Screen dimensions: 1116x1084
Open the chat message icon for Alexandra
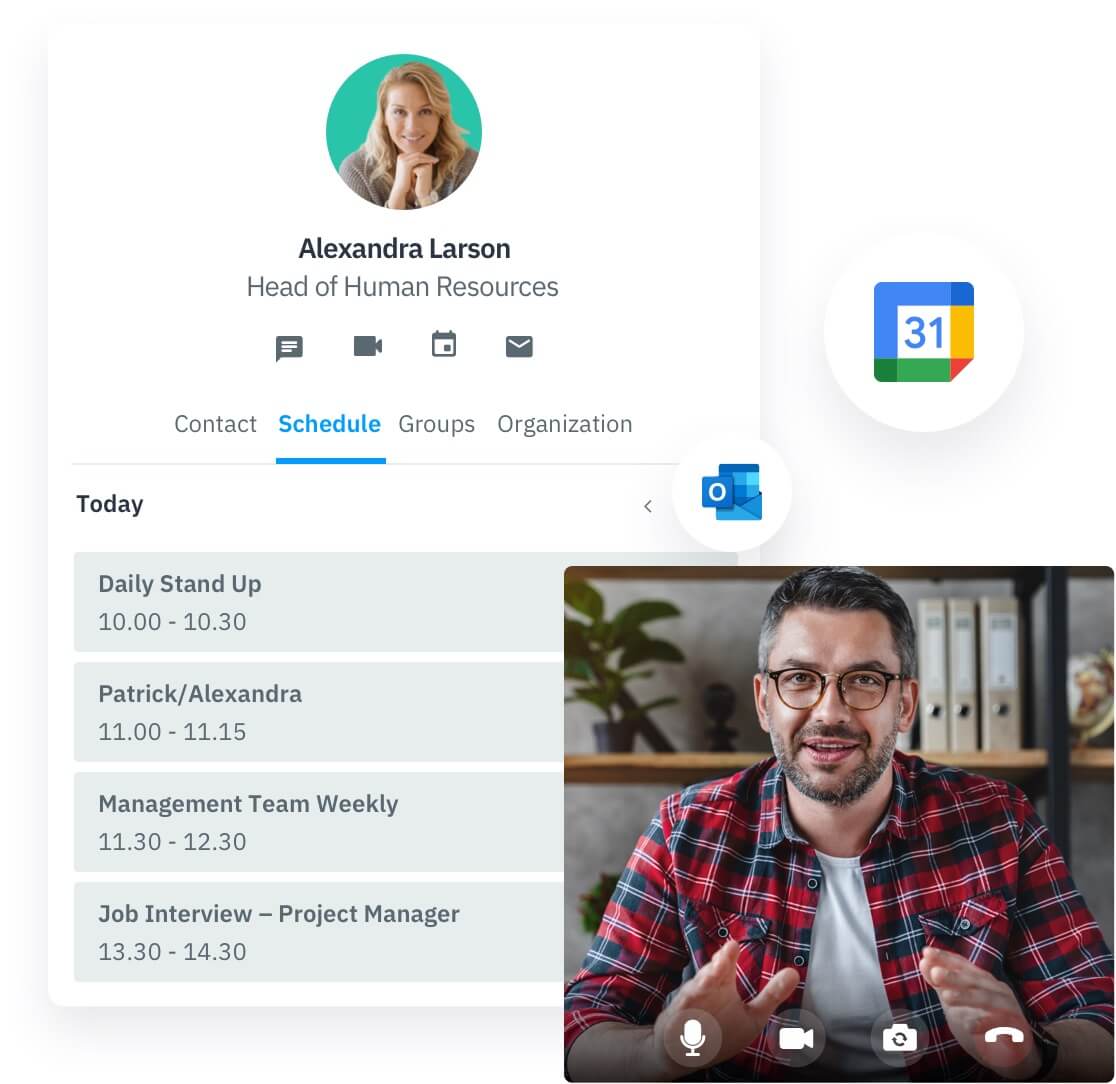[x=289, y=347]
